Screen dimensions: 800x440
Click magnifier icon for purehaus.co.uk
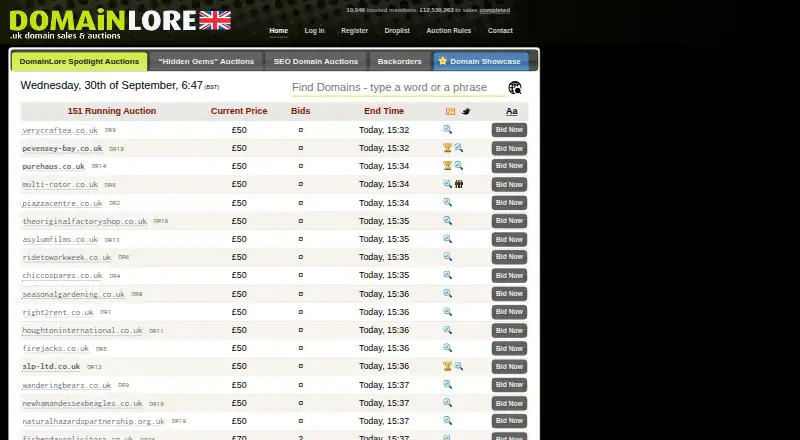point(459,166)
